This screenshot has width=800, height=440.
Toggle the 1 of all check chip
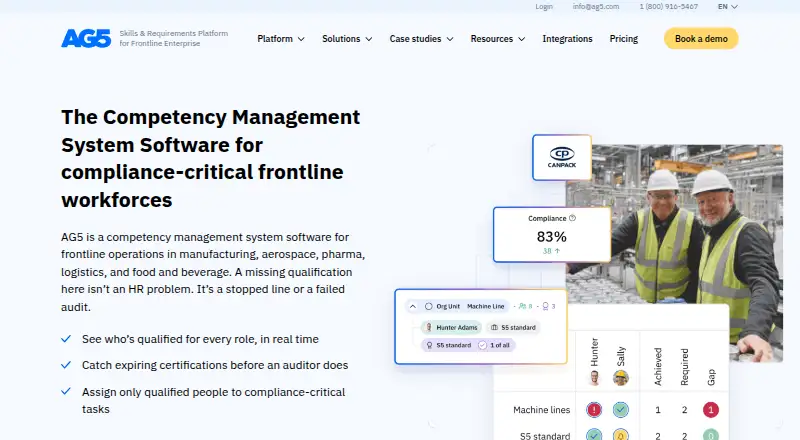[494, 345]
